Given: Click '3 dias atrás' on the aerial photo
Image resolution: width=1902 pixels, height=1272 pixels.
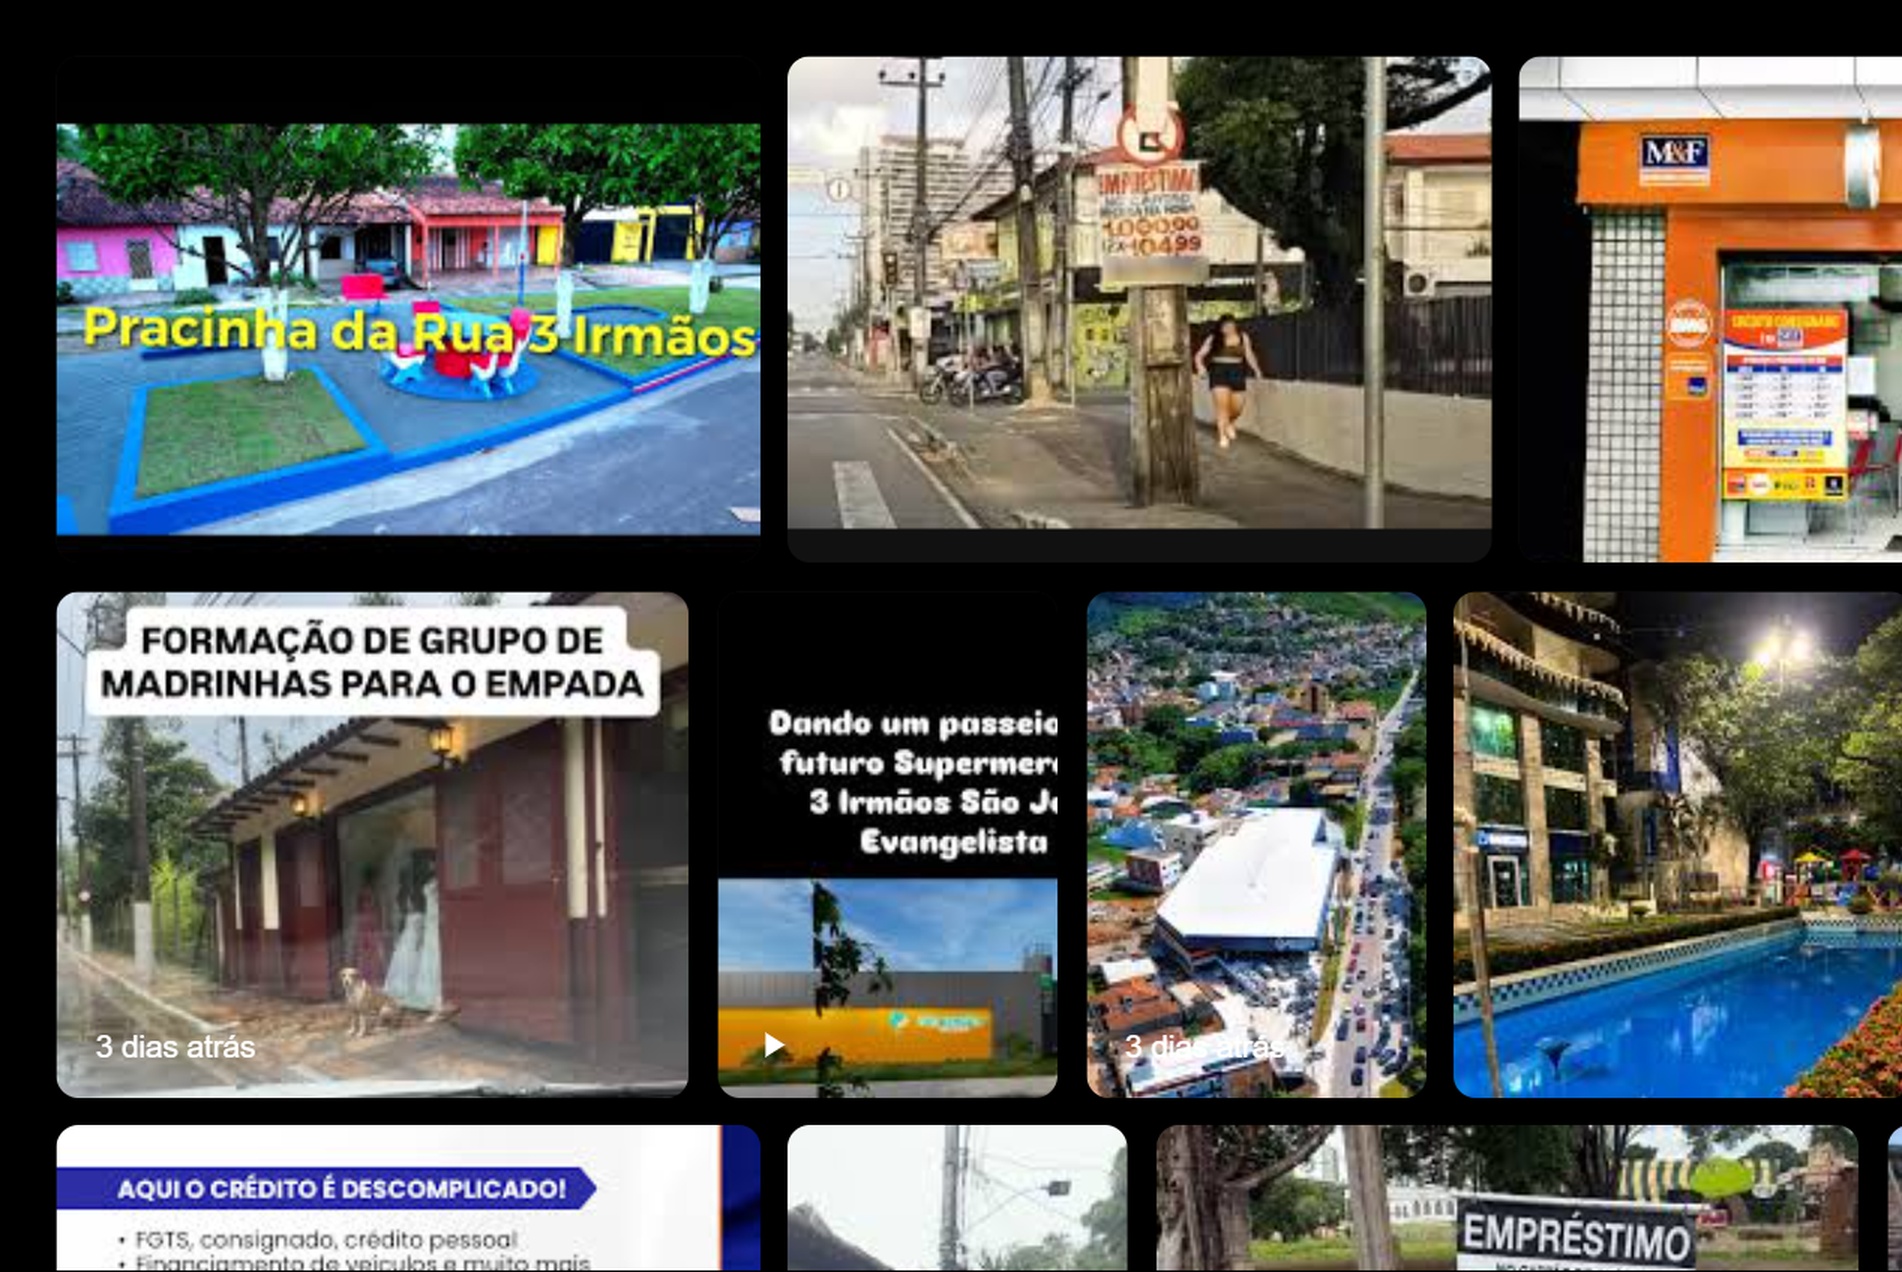Looking at the screenshot, I should pyautogui.click(x=1203, y=1047).
